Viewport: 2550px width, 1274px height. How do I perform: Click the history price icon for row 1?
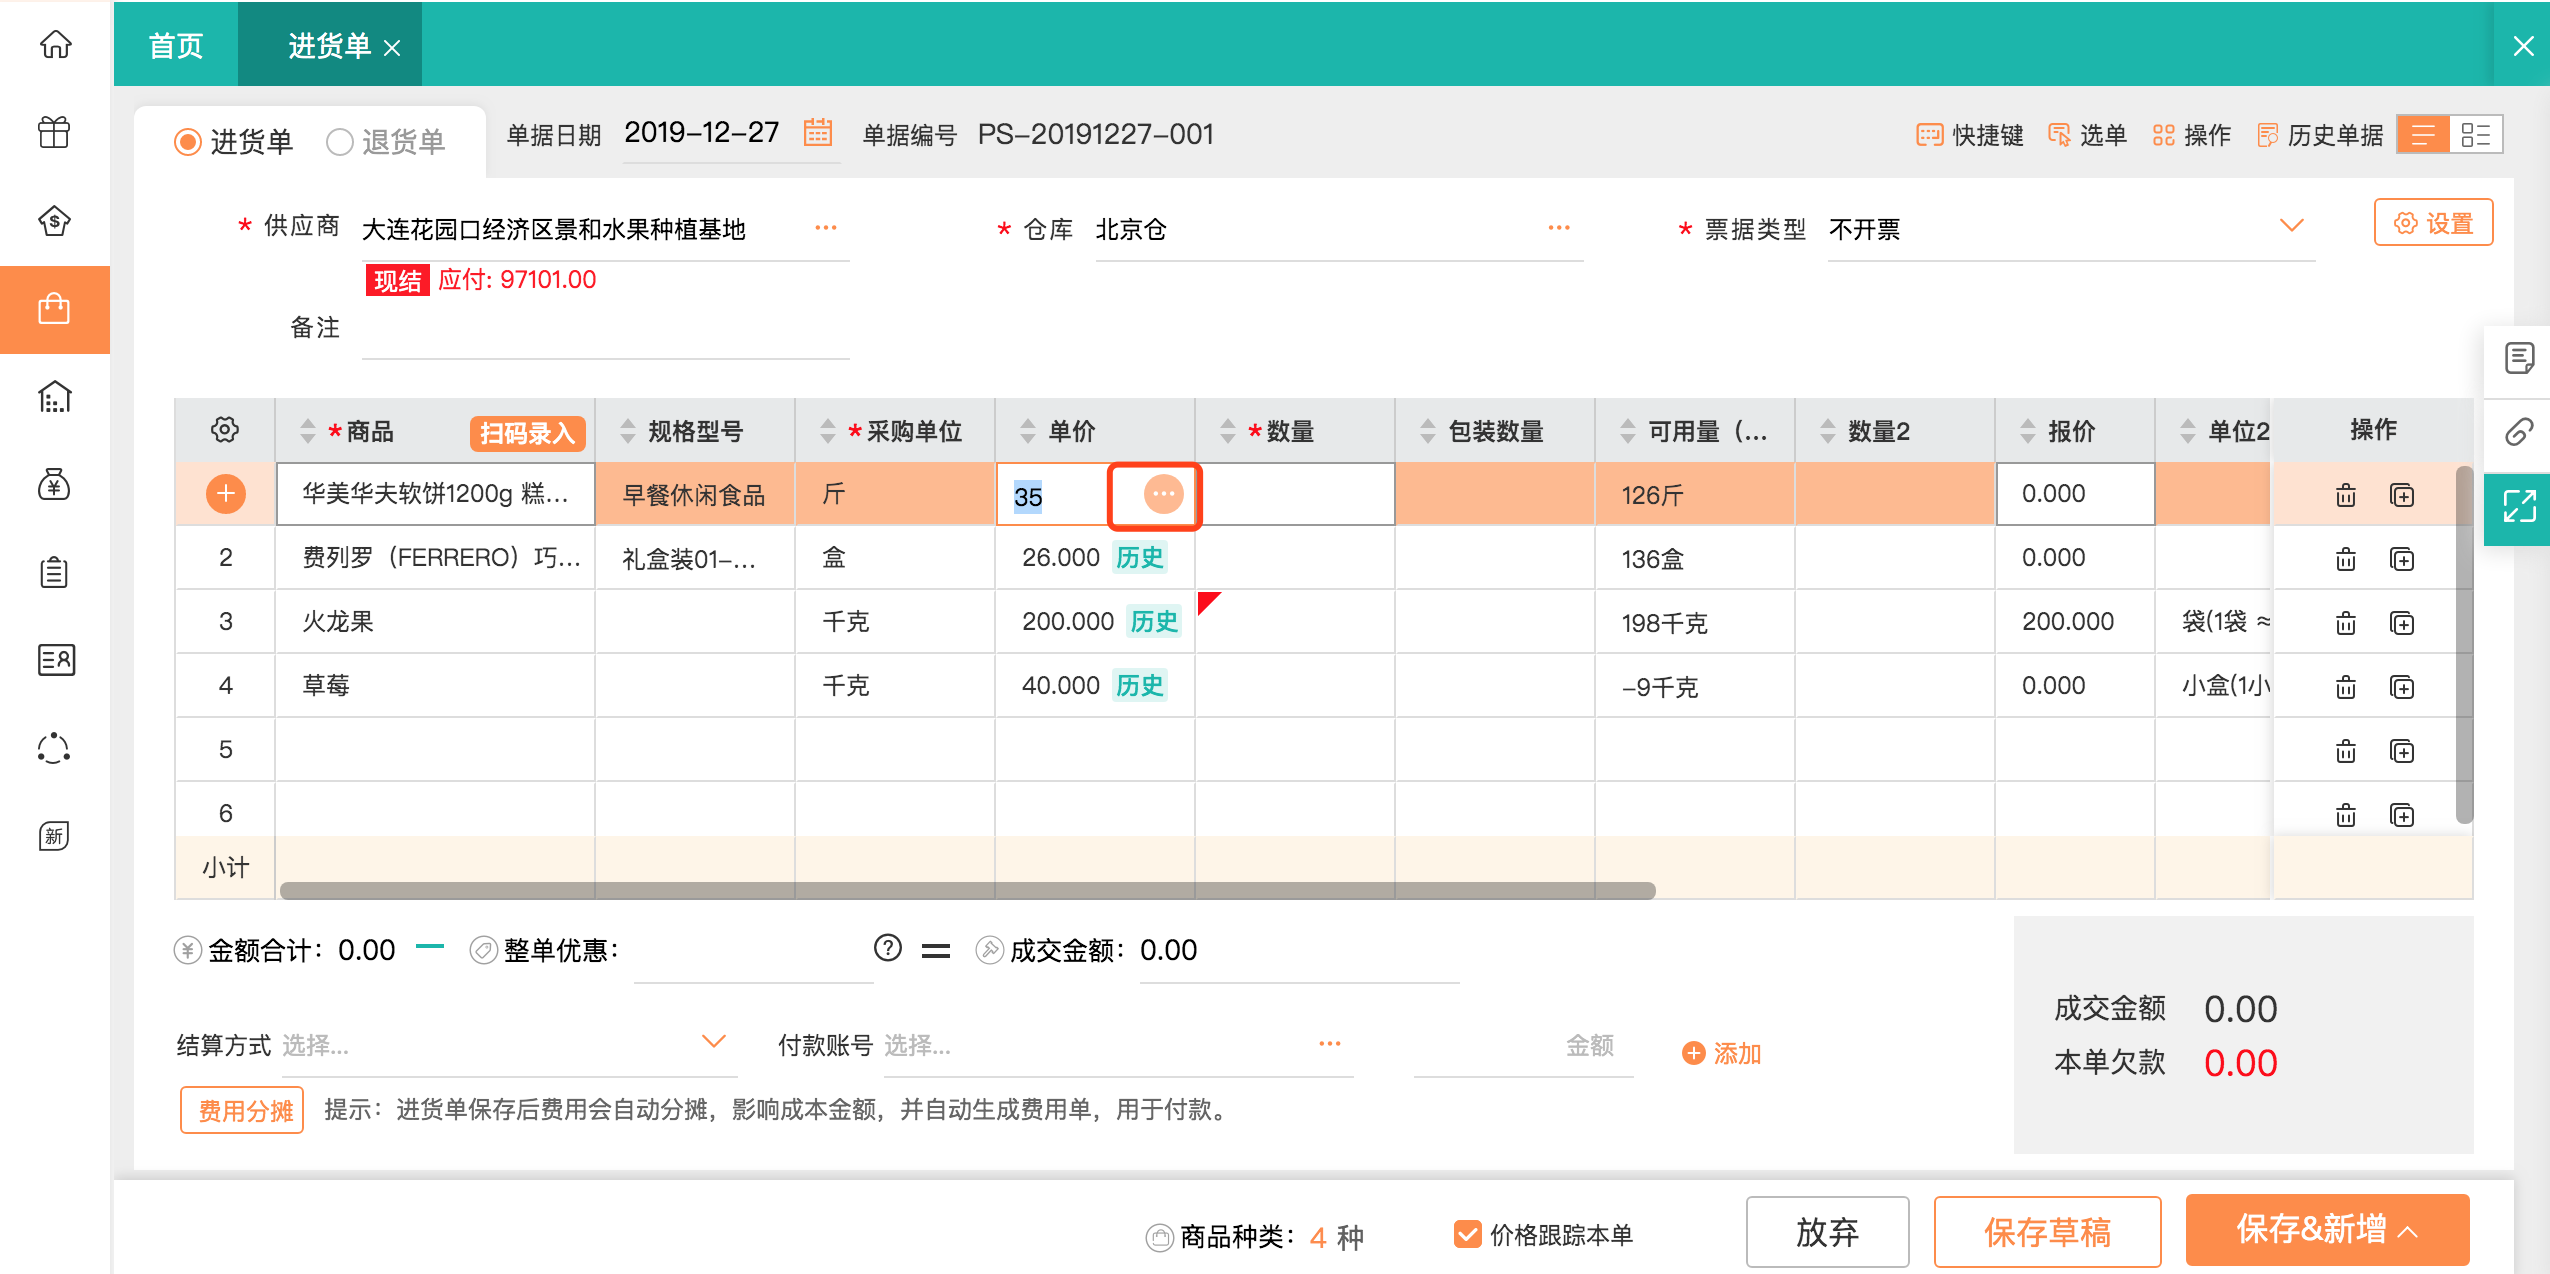(x=1161, y=495)
